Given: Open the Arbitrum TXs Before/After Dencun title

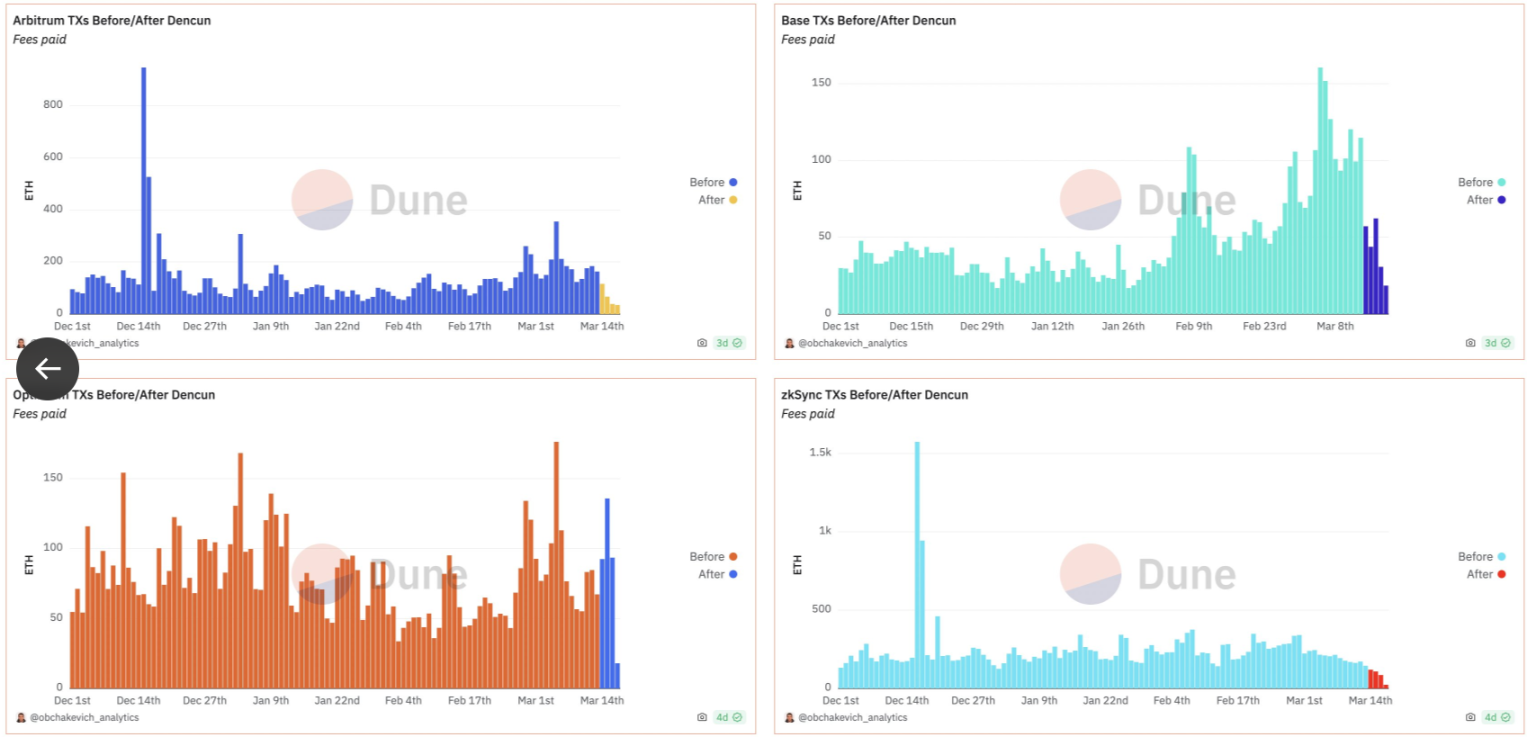Looking at the screenshot, I should click(112, 20).
